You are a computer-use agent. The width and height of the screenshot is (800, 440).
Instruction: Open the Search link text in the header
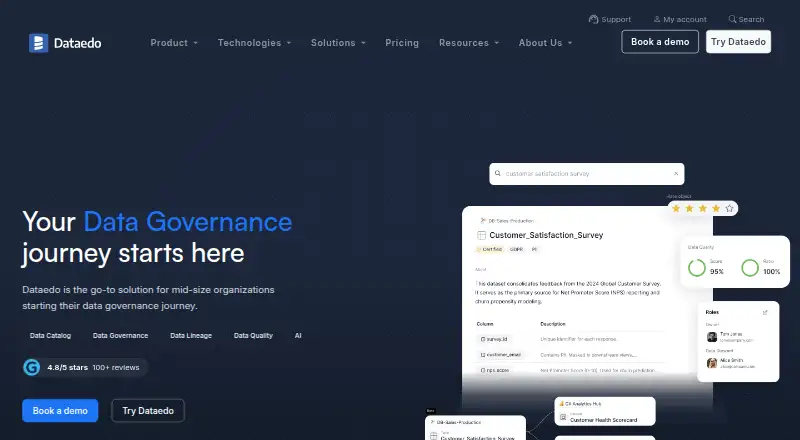(752, 19)
